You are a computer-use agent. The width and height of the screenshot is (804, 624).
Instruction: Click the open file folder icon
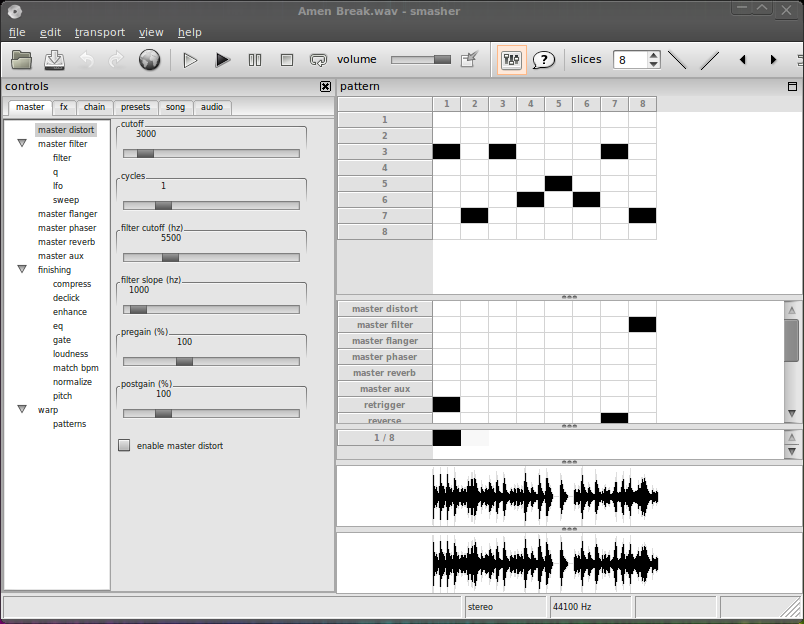point(22,60)
